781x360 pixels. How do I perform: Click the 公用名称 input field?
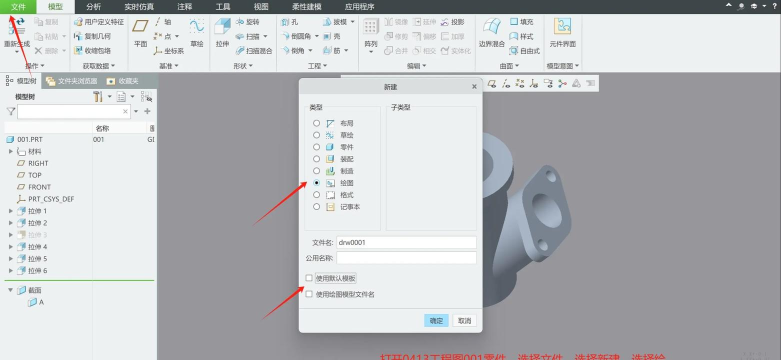[x=406, y=258]
